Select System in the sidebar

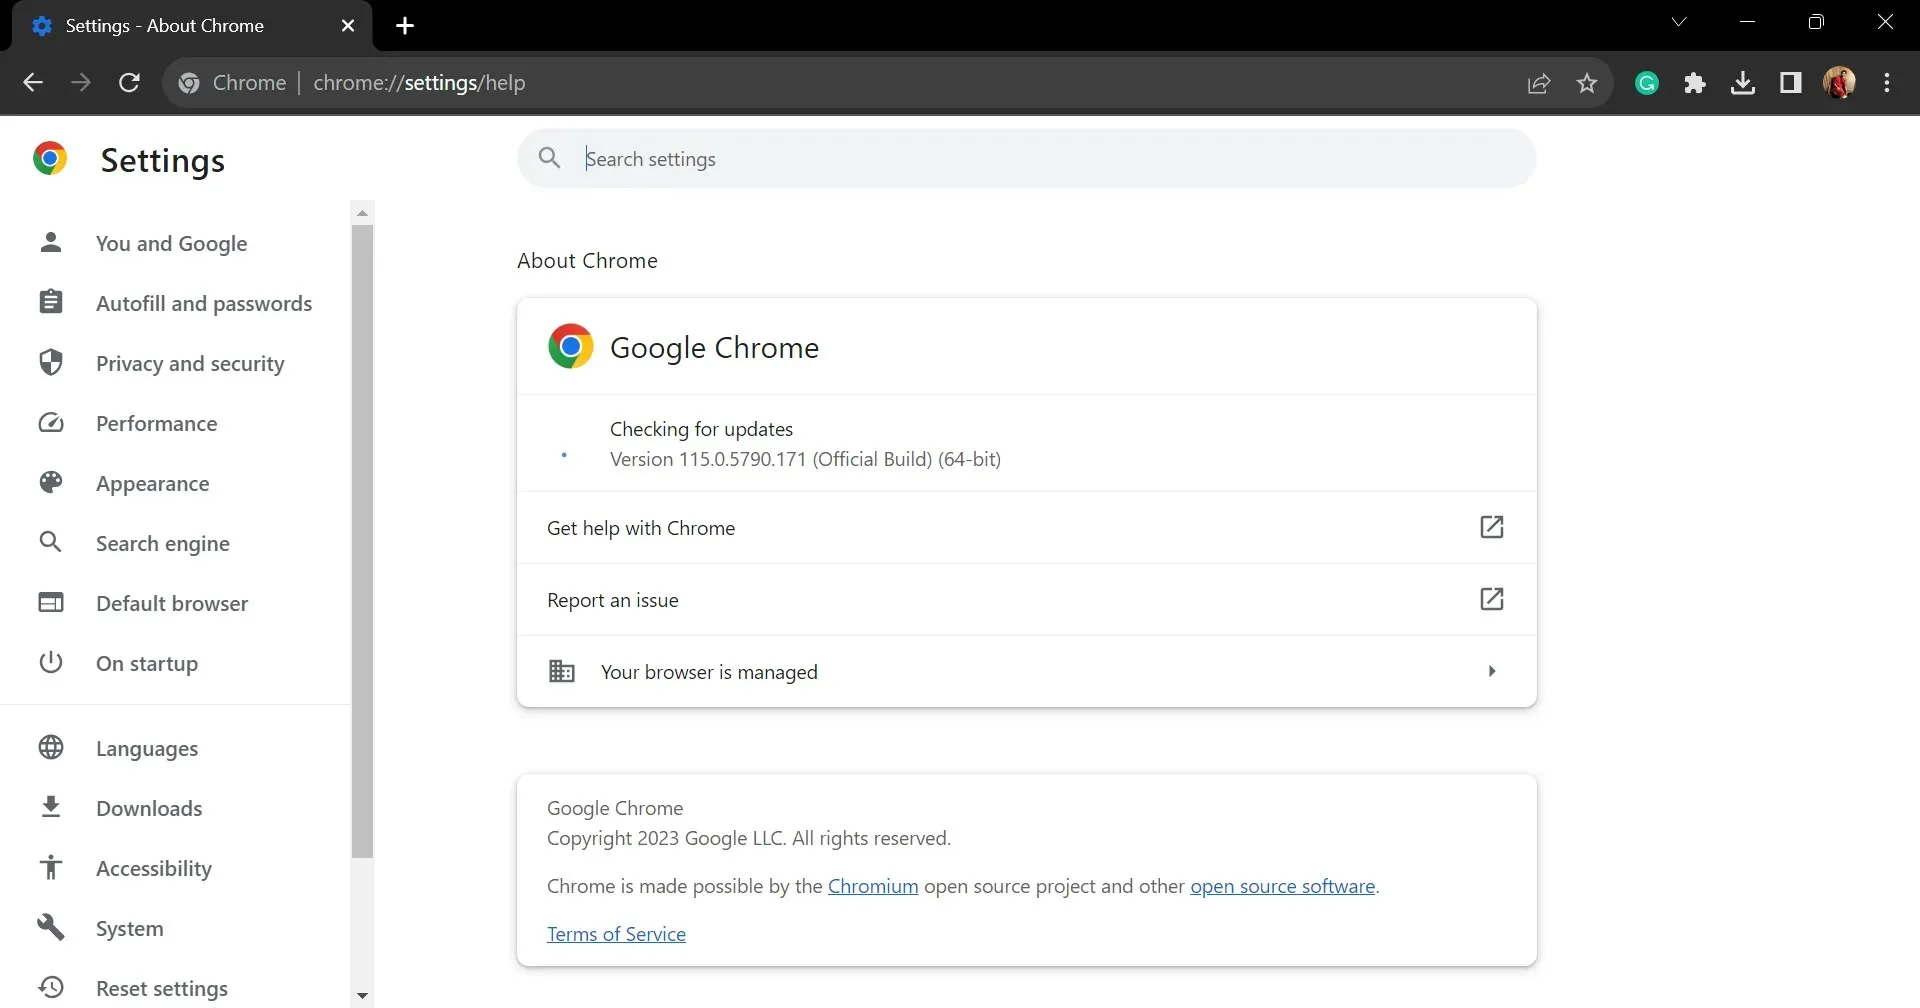point(129,928)
